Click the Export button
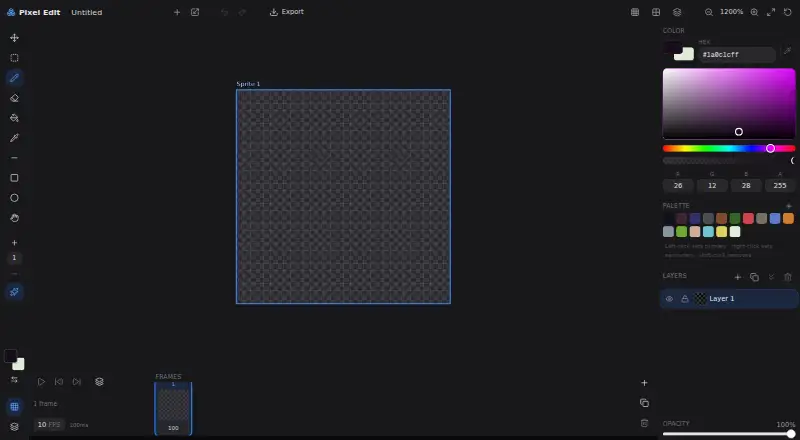Image resolution: width=800 pixels, height=440 pixels. [x=287, y=12]
